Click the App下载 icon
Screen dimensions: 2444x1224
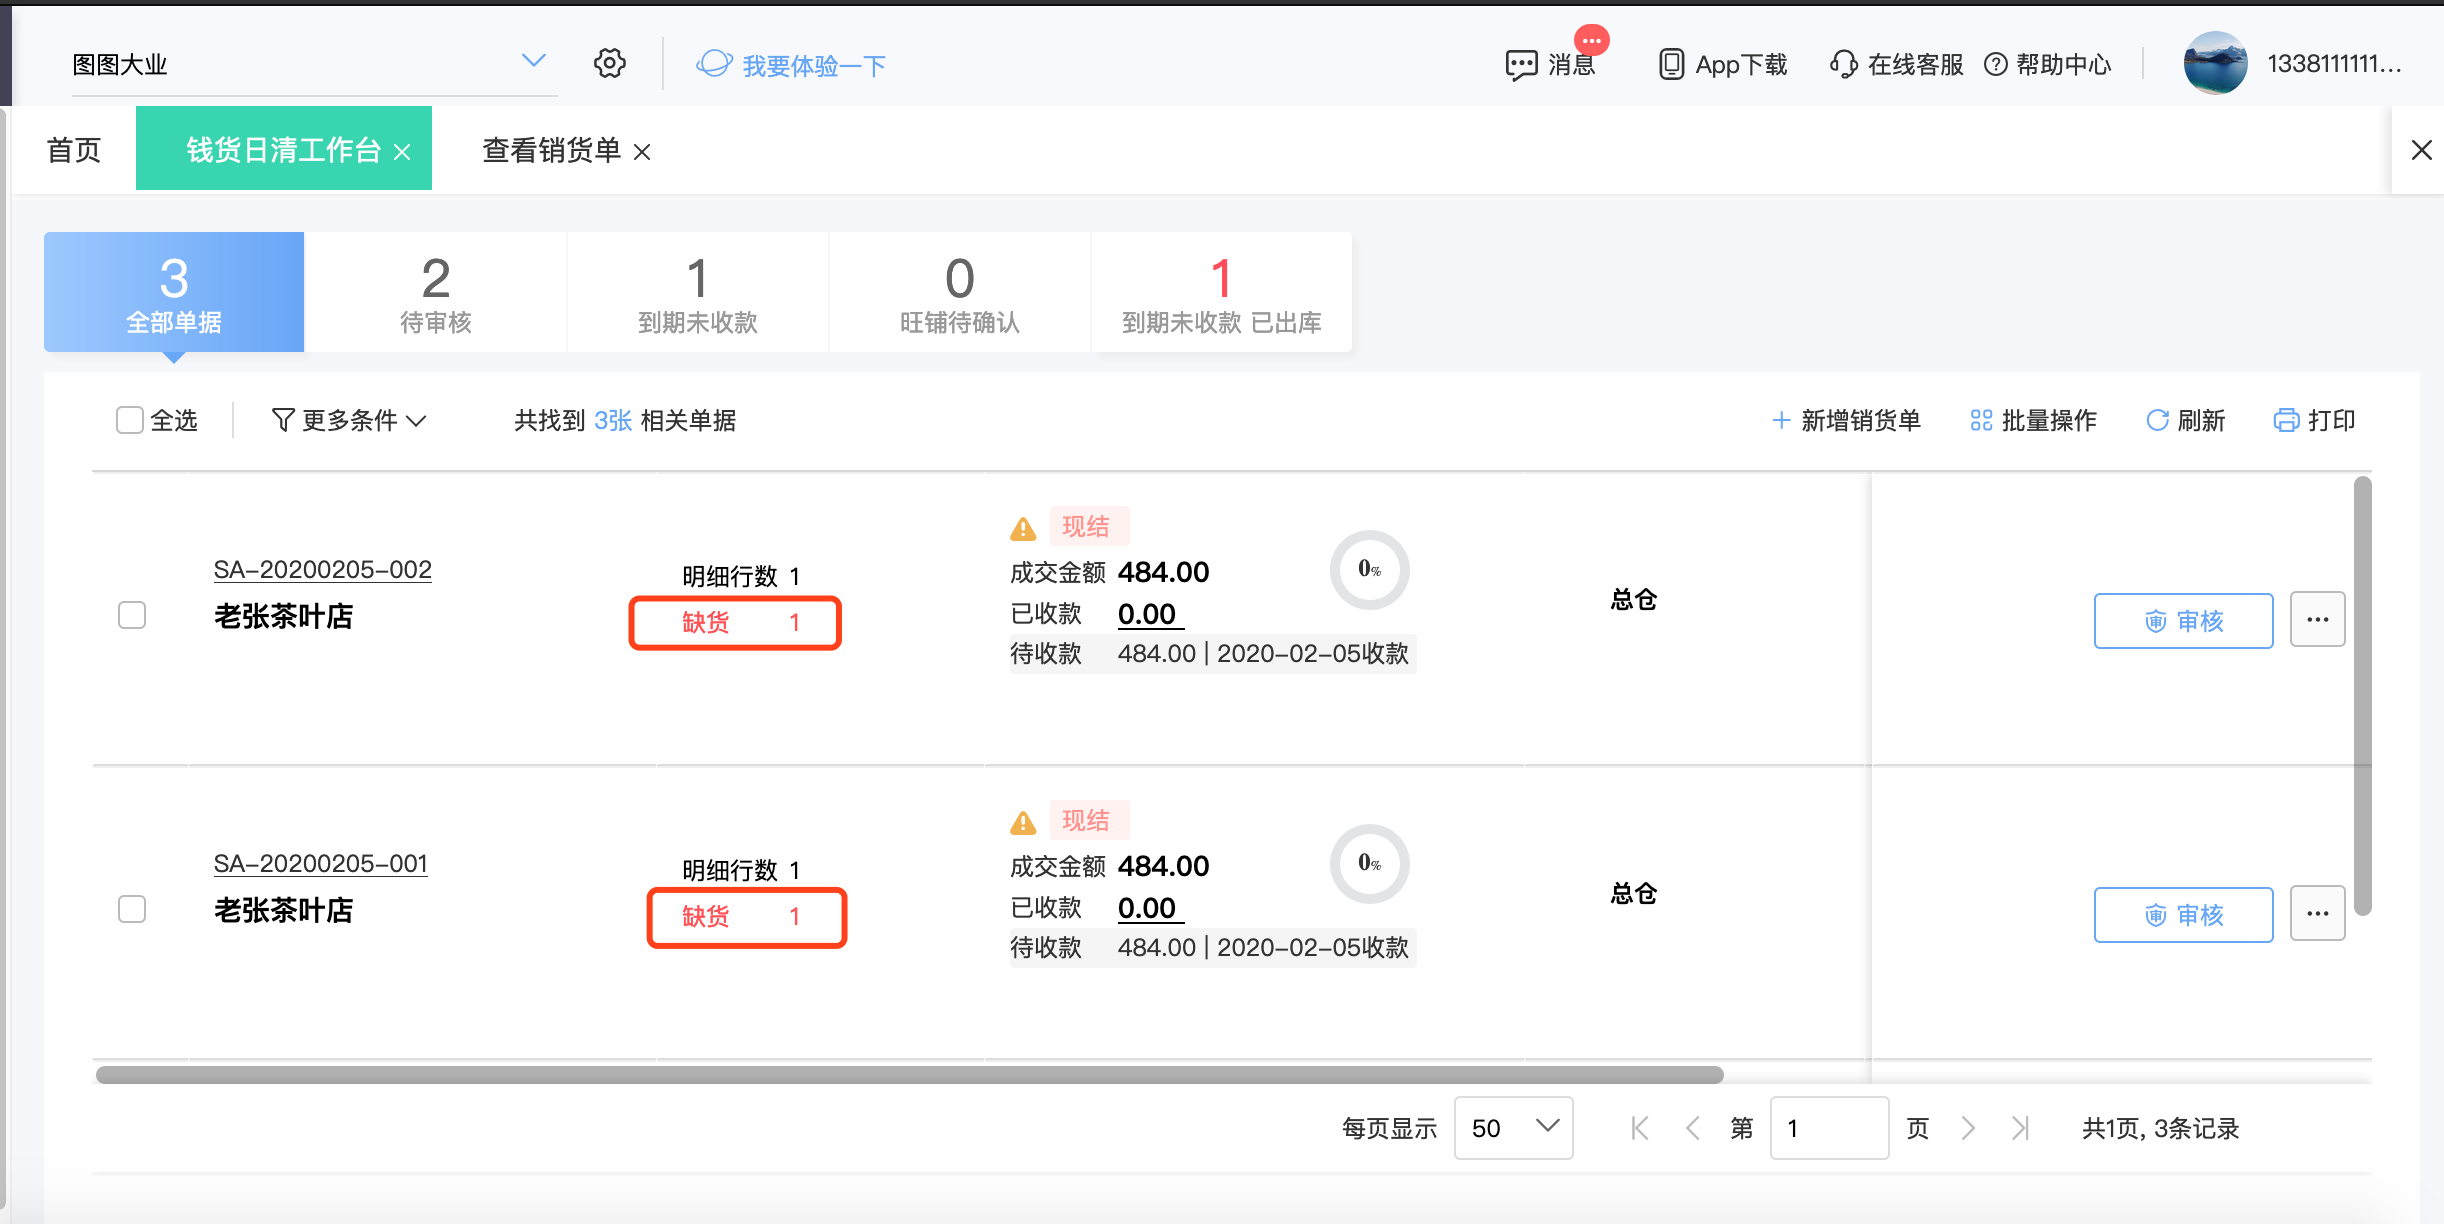[x=1668, y=62]
